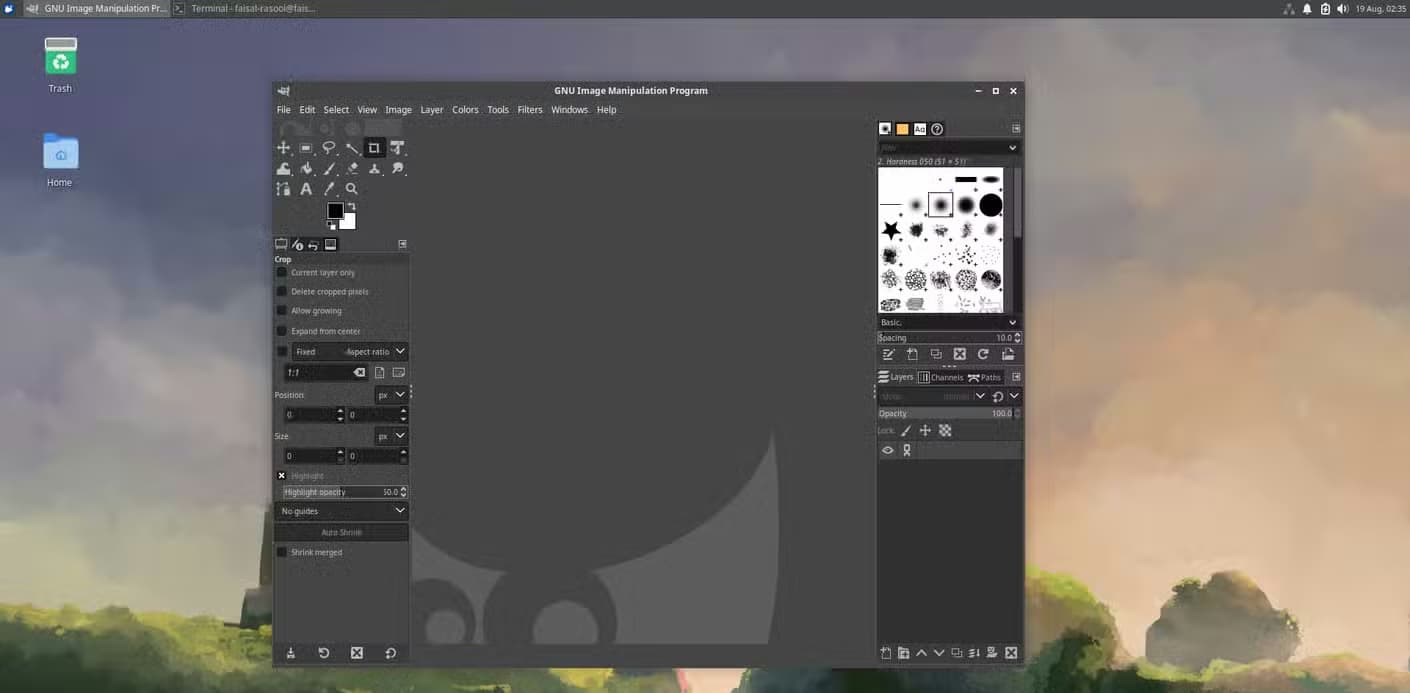
Task: Open brush as image icon
Action: [x=1008, y=354]
